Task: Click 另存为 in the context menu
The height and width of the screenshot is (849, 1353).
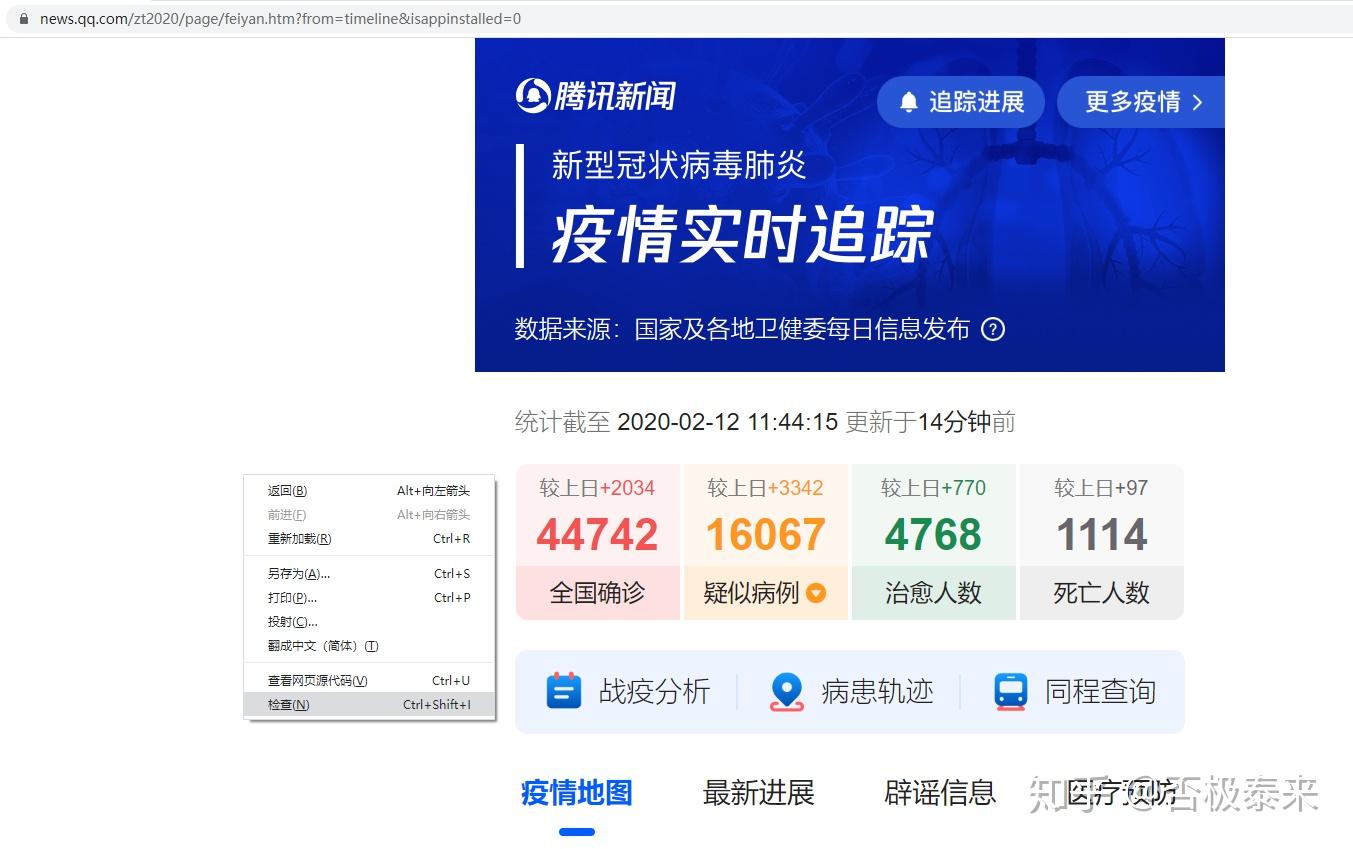Action: tap(298, 574)
